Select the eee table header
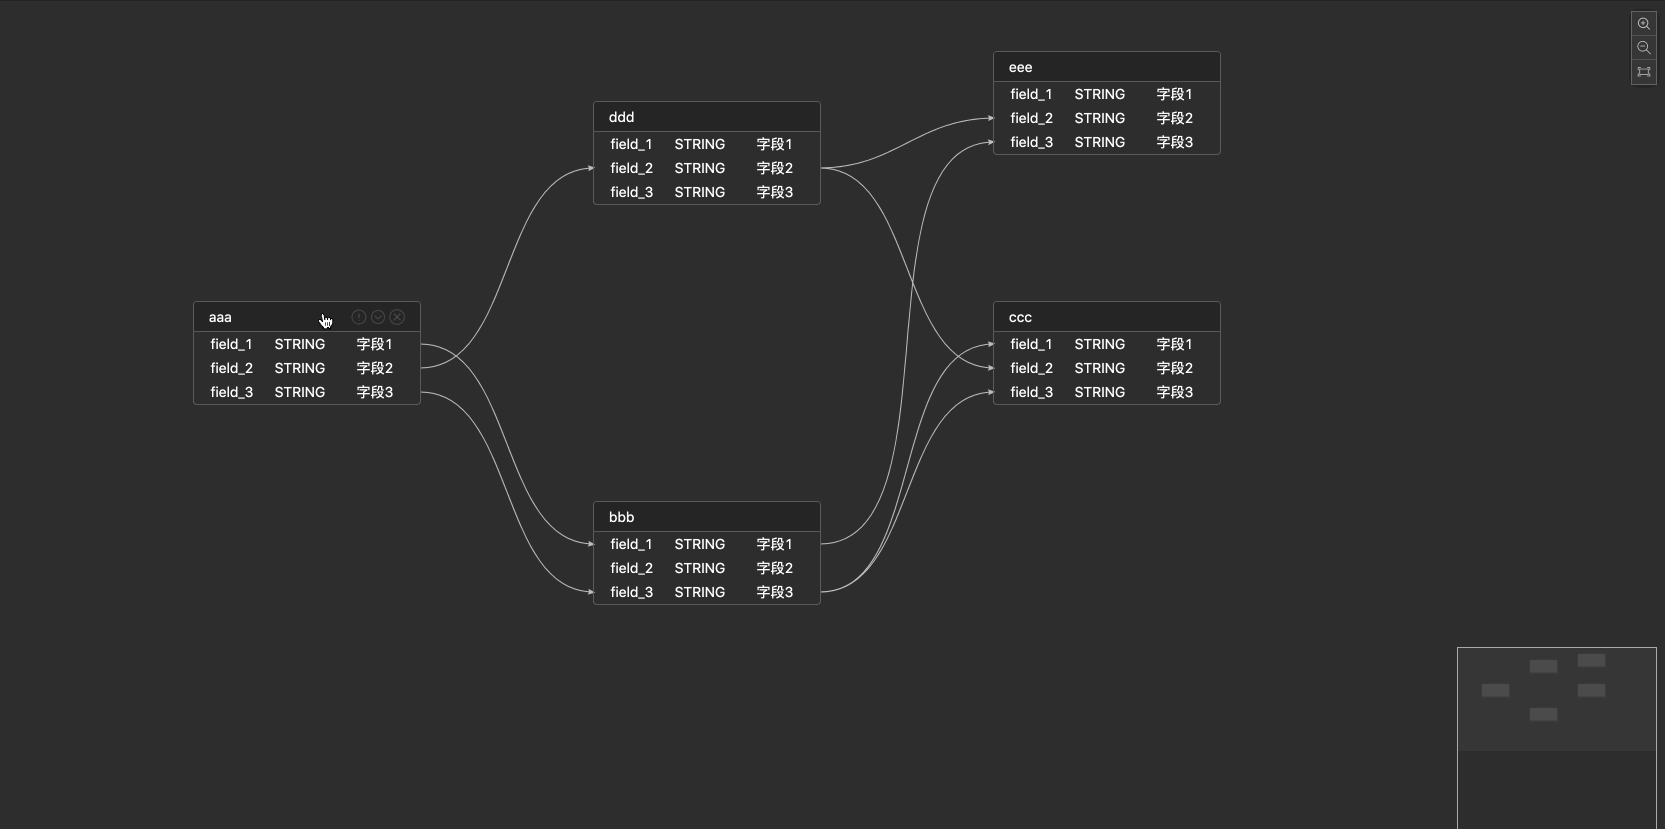1665x829 pixels. pos(1106,67)
